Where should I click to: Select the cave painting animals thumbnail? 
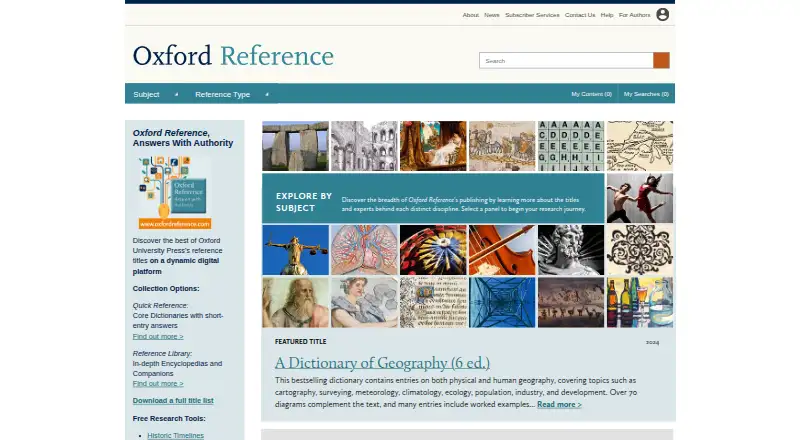click(x=571, y=302)
